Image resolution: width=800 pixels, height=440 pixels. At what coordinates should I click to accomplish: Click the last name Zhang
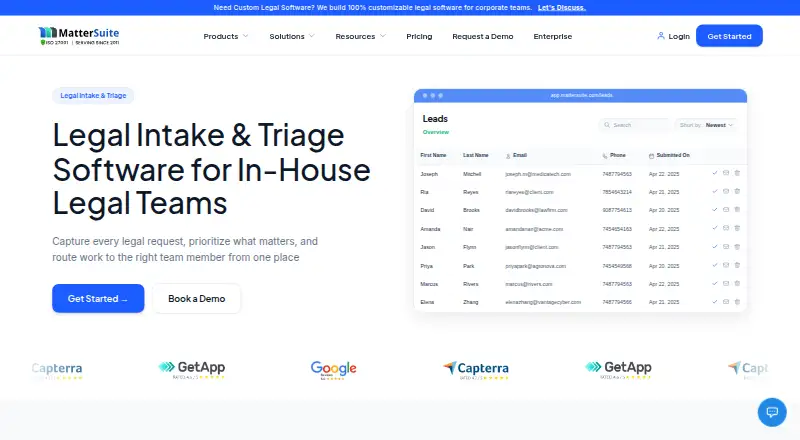point(470,302)
